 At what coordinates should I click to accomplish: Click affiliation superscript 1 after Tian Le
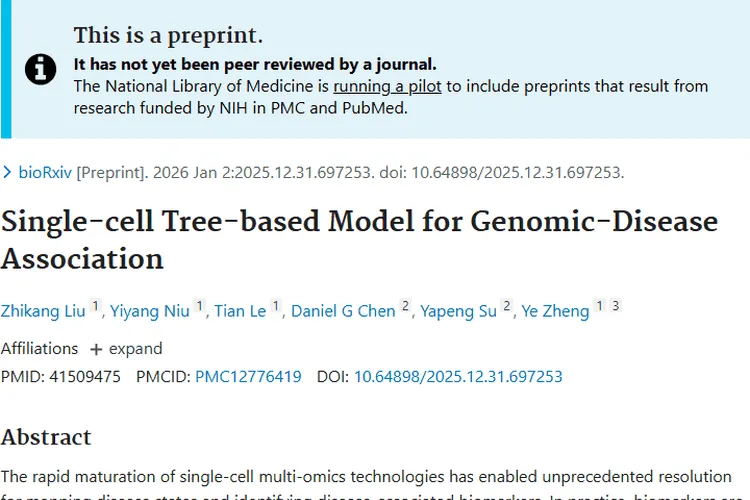(276, 306)
